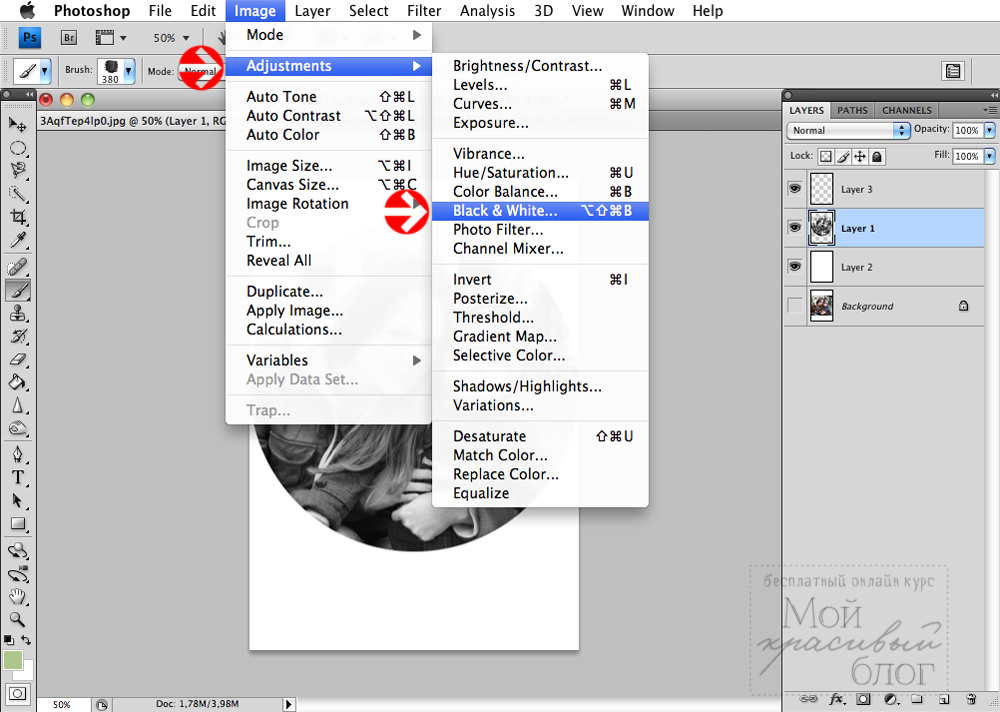The height and width of the screenshot is (712, 1000).
Task: Select the Eyedropper tool
Action: tap(18, 241)
